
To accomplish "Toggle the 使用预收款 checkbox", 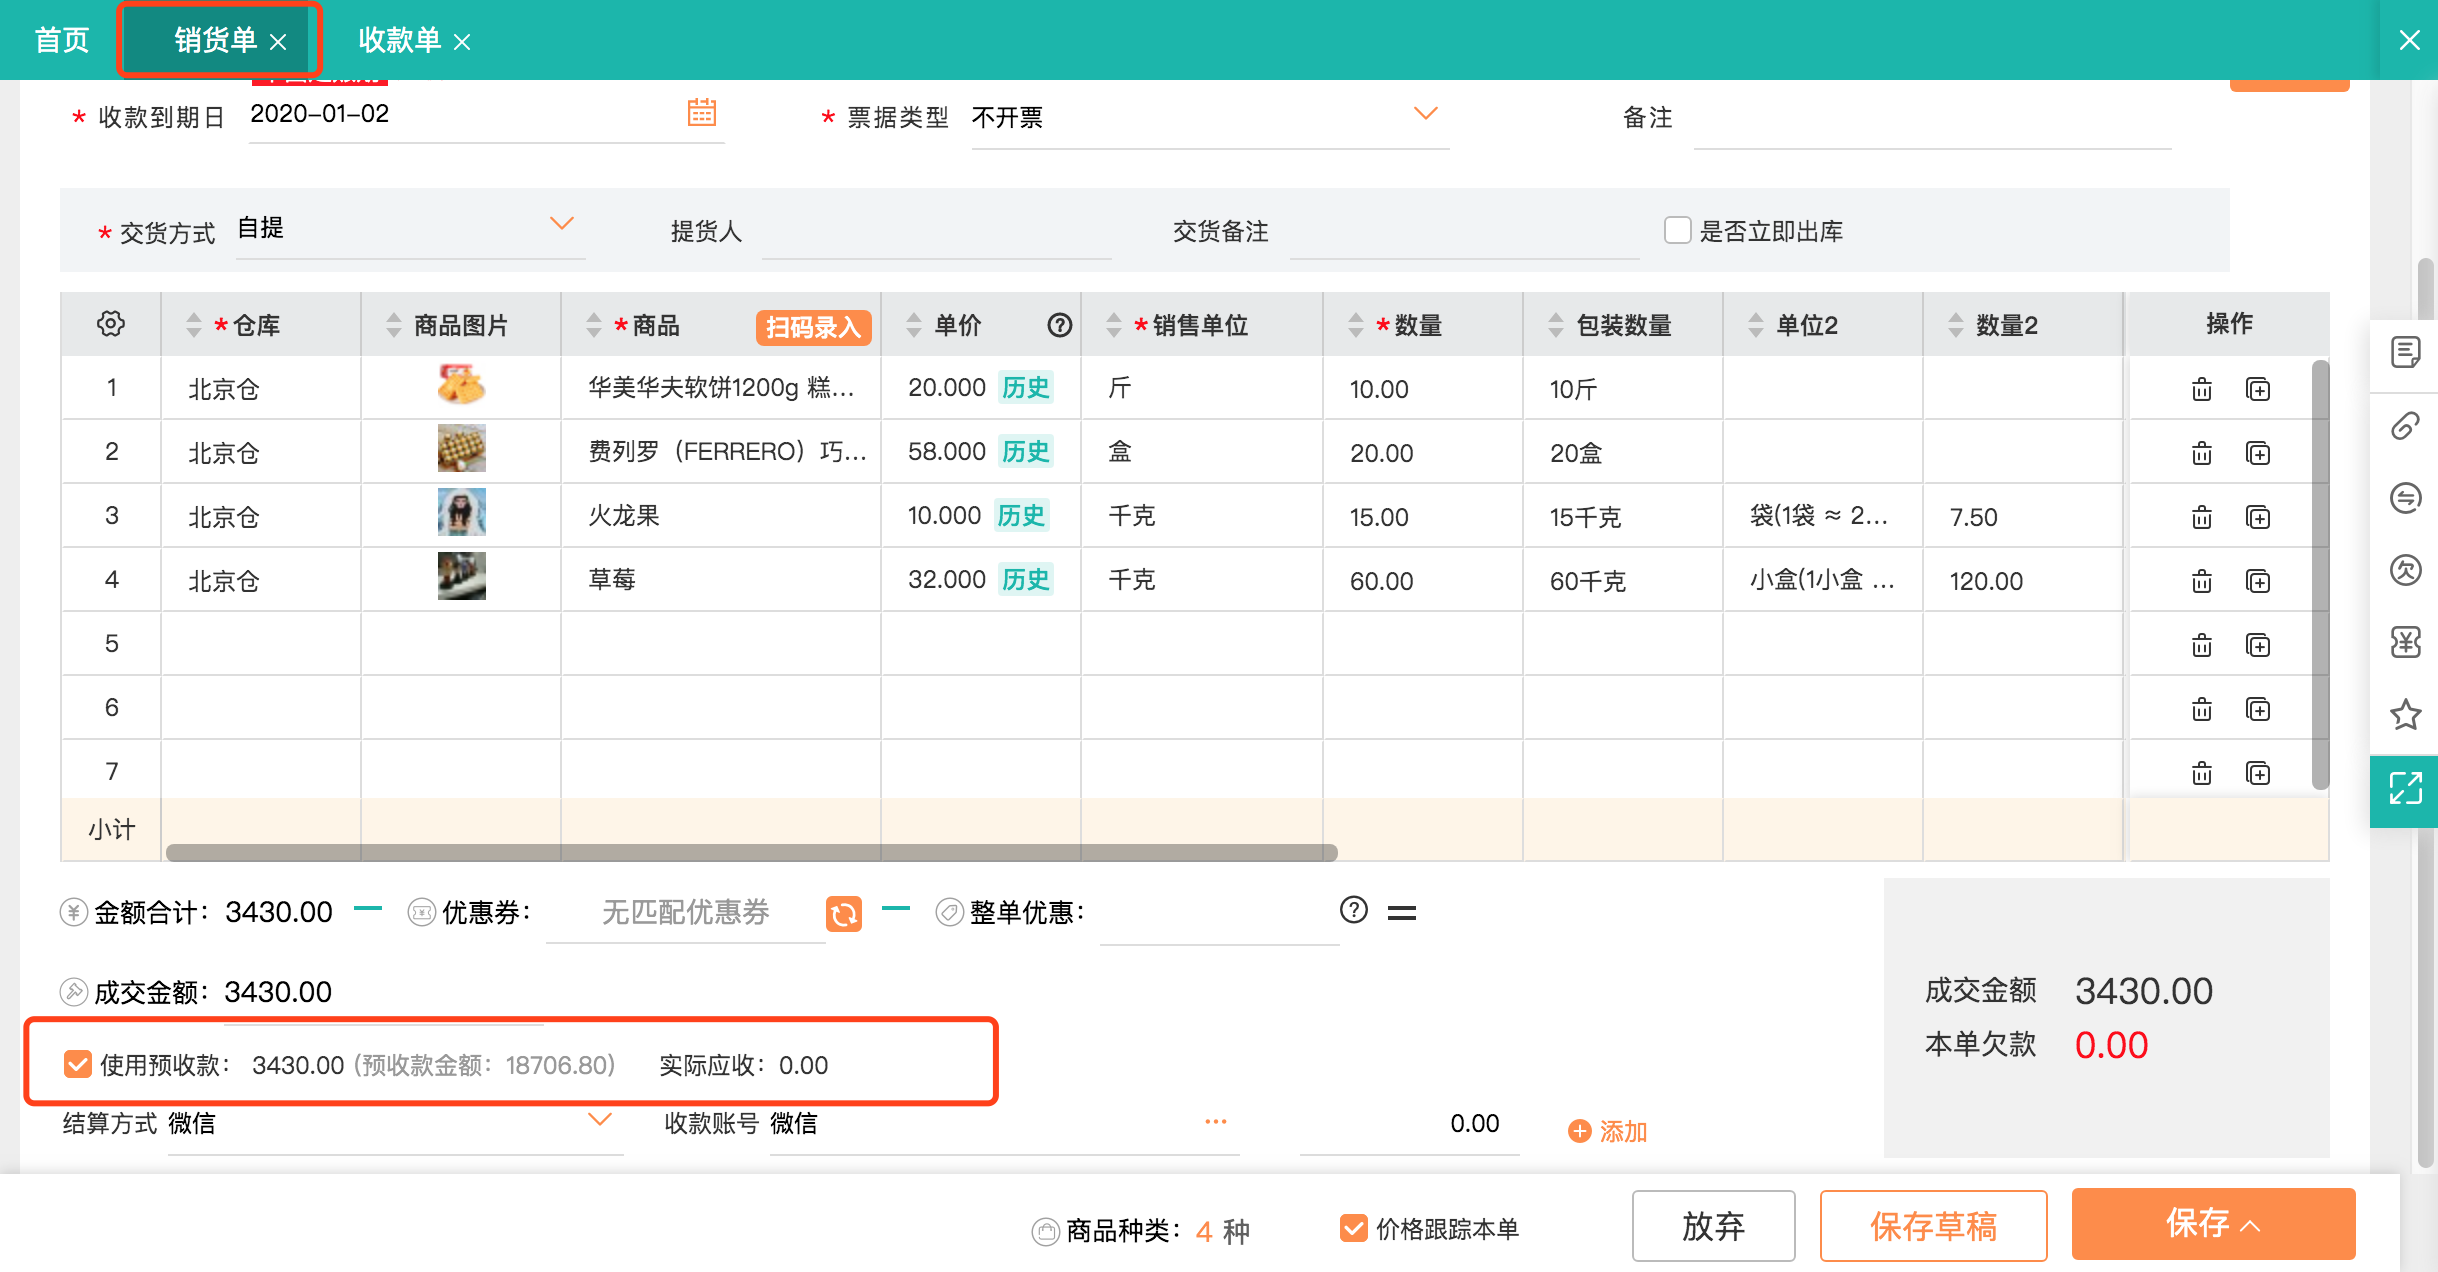I will point(77,1064).
